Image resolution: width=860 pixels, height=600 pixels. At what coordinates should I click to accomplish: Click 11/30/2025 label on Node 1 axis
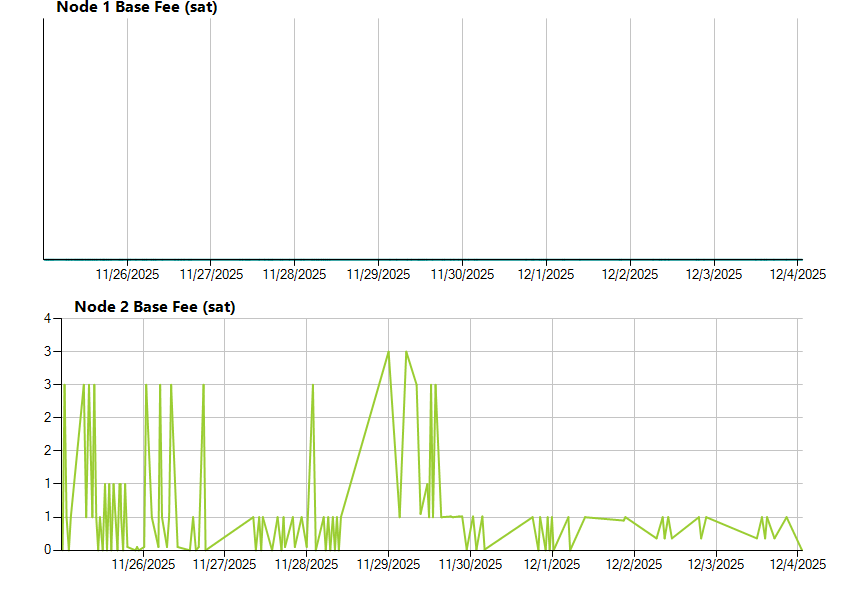[462, 273]
